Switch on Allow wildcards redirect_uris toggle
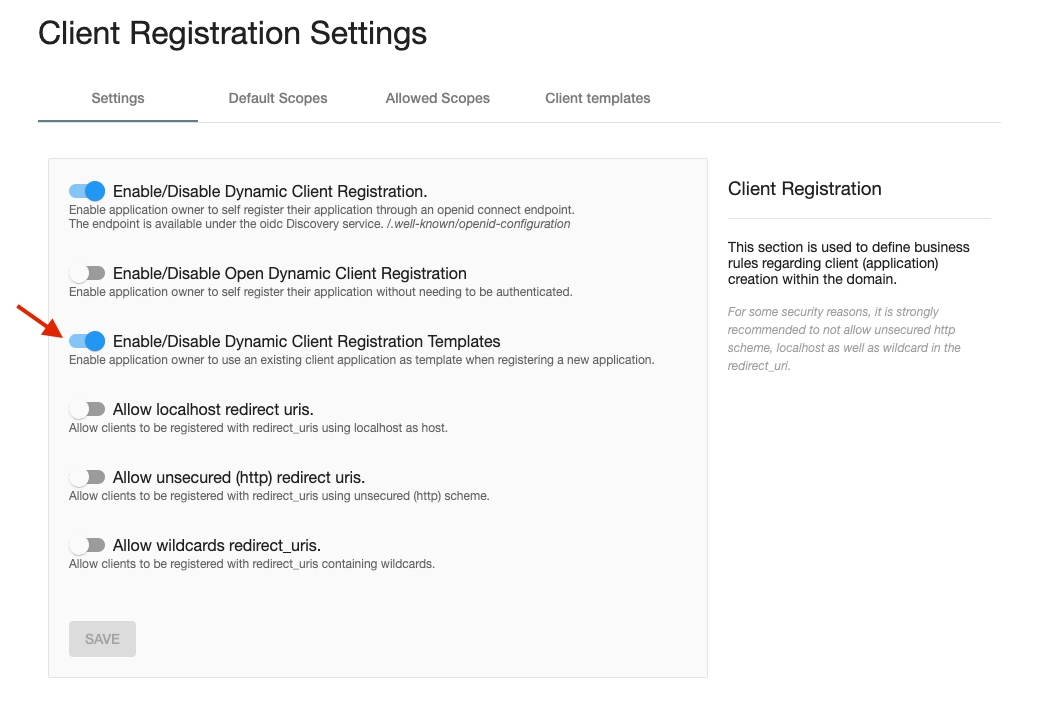The image size is (1052, 701). click(x=87, y=545)
